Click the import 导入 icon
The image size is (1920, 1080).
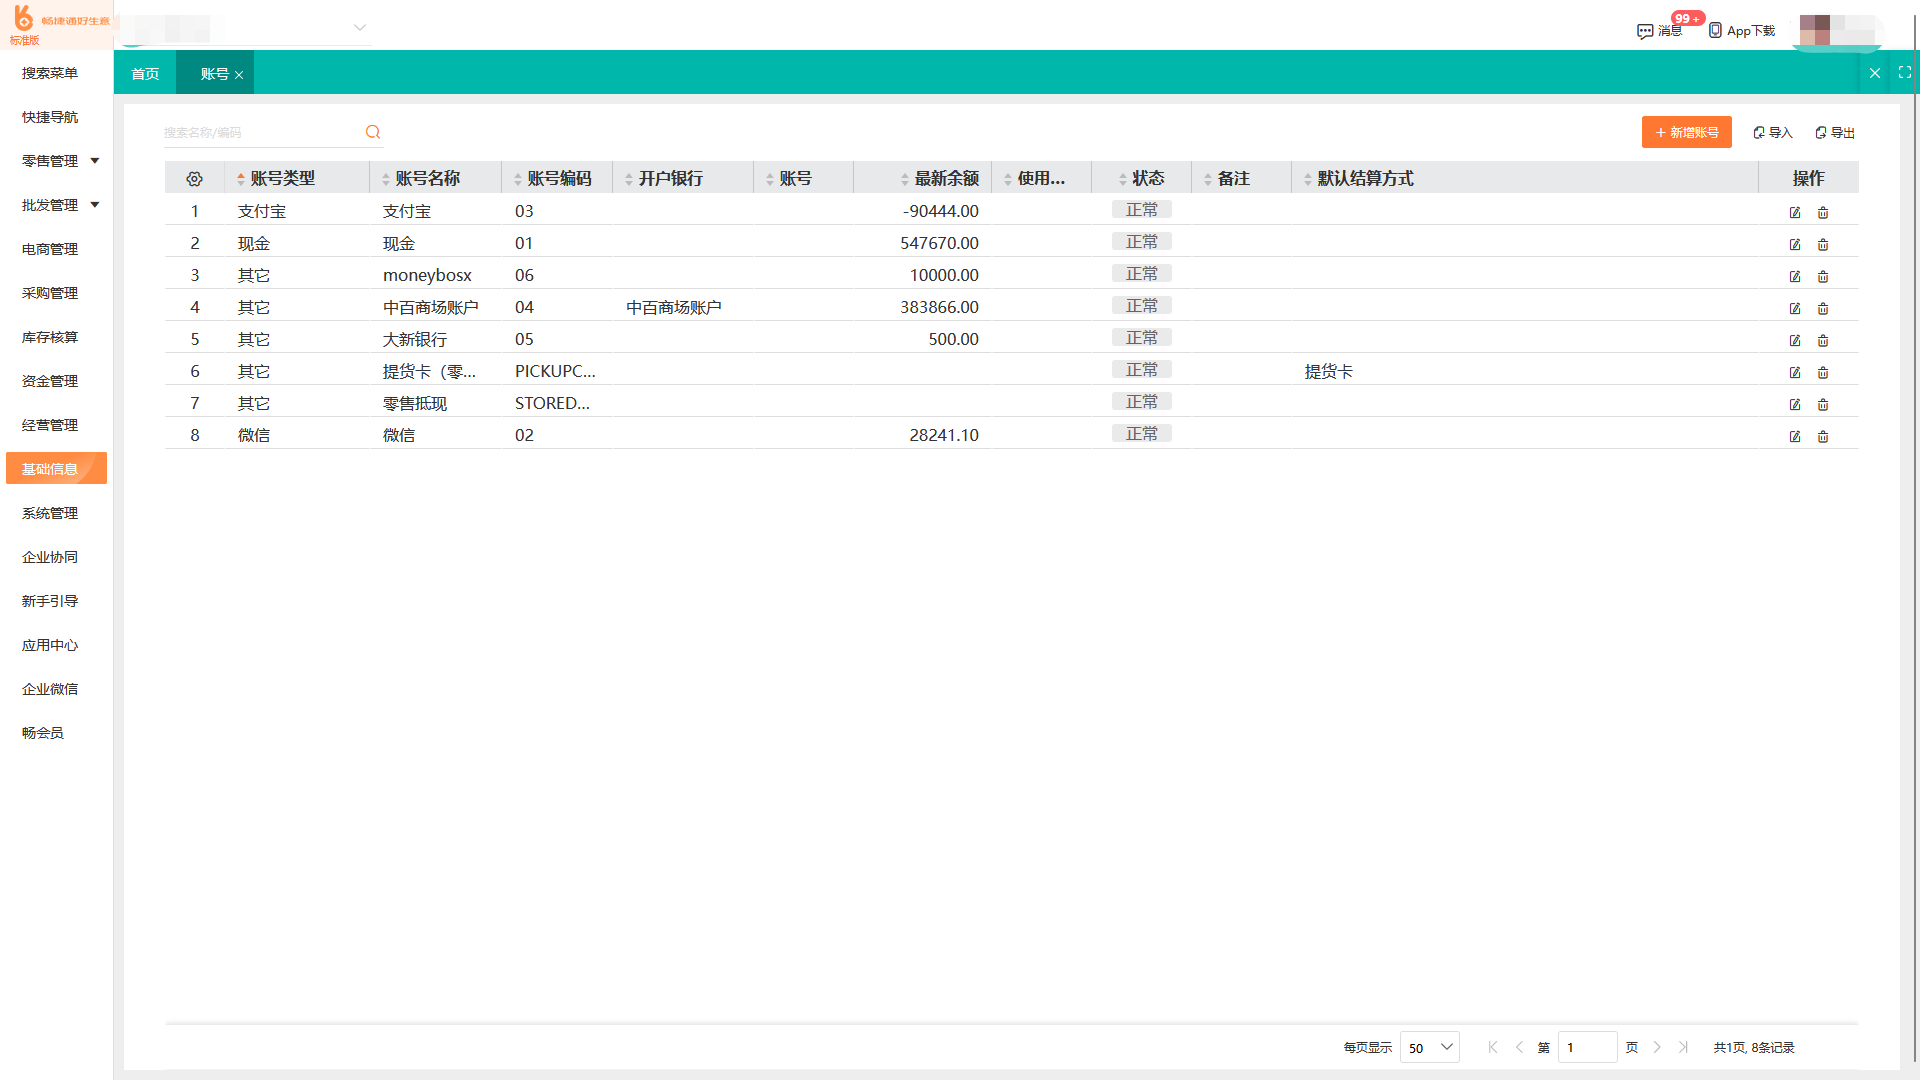pyautogui.click(x=1774, y=132)
